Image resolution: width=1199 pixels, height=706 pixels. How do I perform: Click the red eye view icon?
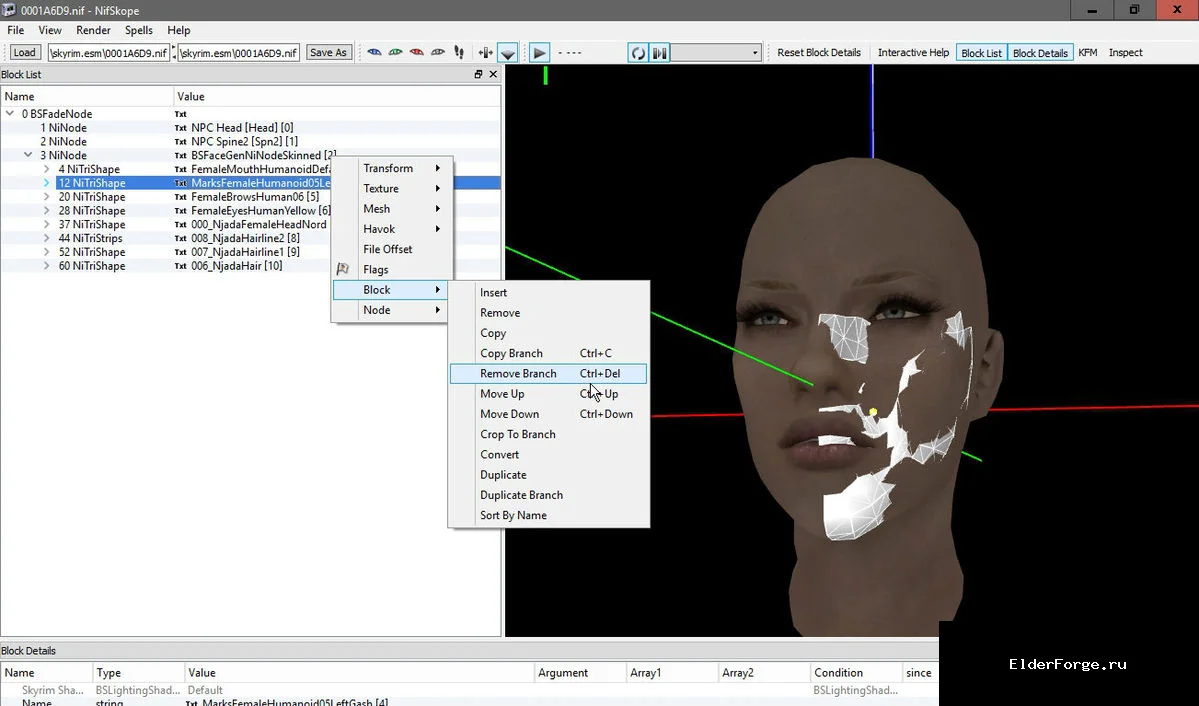point(417,53)
